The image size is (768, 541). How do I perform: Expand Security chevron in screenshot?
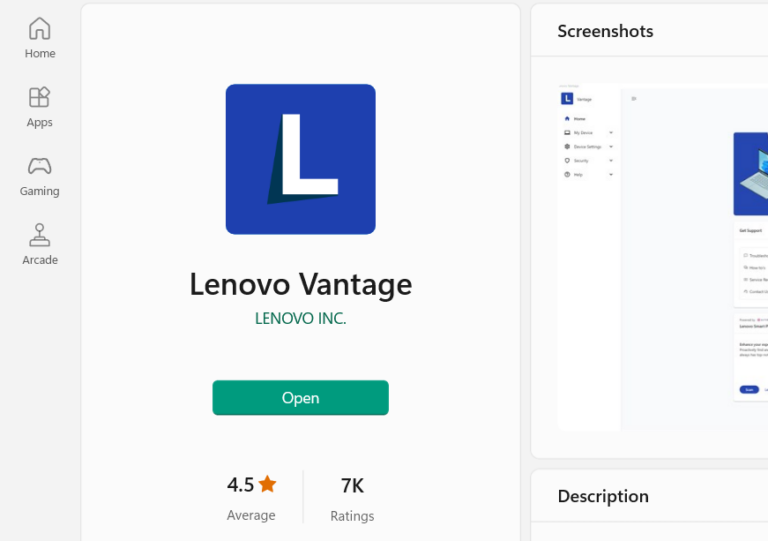click(x=611, y=160)
